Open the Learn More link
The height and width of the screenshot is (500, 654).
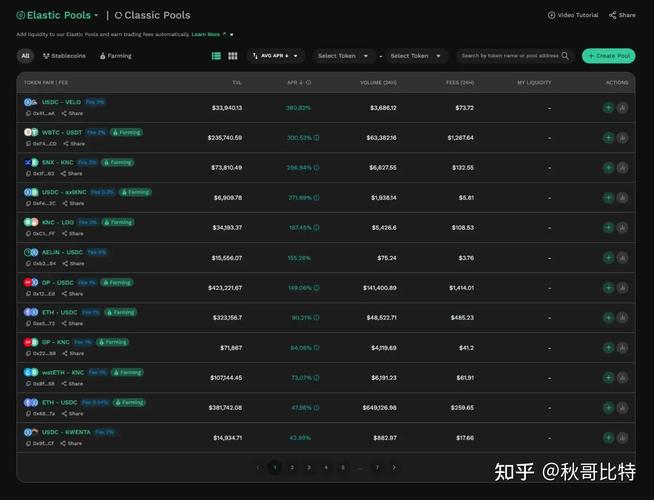coord(208,34)
